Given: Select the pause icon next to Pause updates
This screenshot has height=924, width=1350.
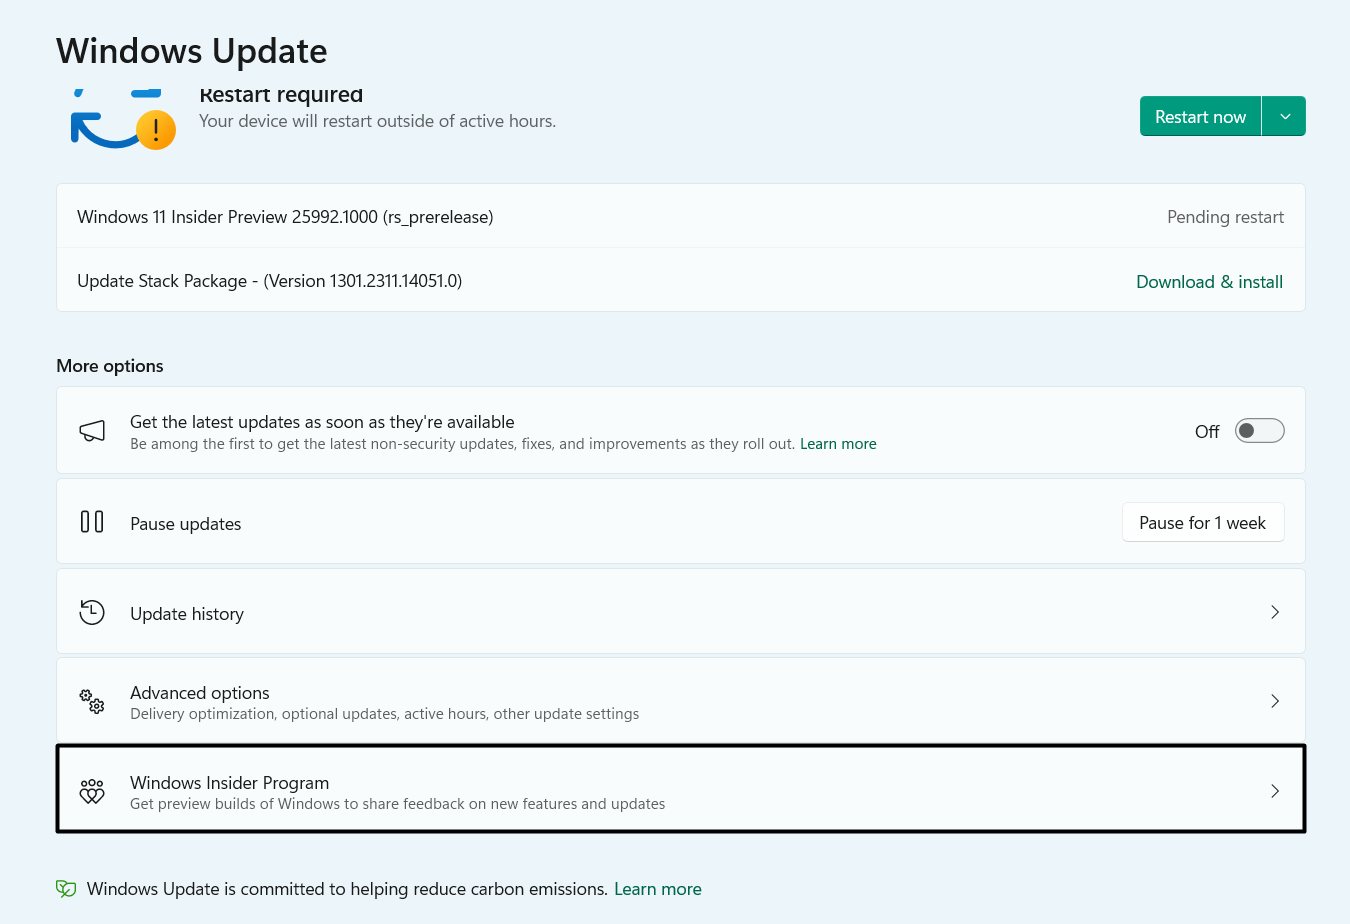Looking at the screenshot, I should (x=92, y=521).
